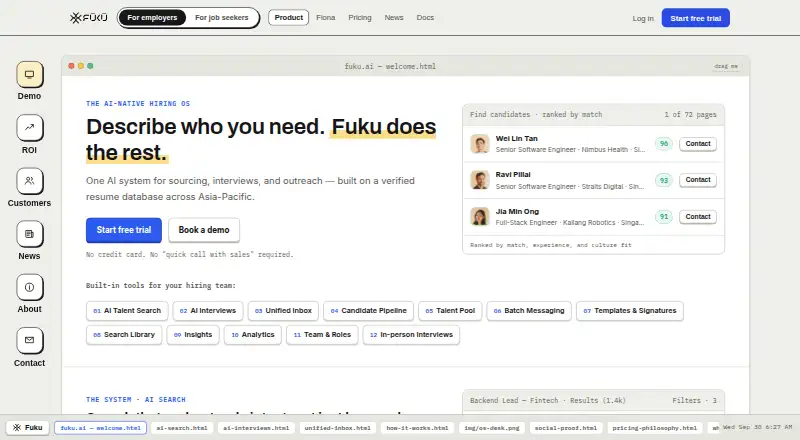Screen dimensions: 800x440
Task: Select the 10 Analytics chip
Action: 253,335
